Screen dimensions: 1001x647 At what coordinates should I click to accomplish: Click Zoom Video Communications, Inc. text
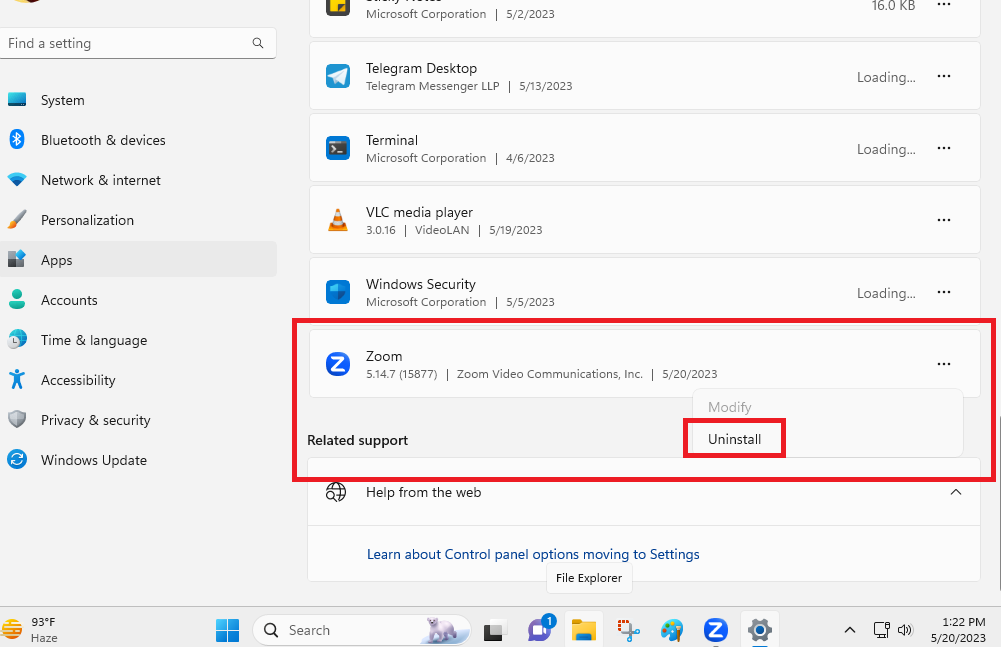550,374
